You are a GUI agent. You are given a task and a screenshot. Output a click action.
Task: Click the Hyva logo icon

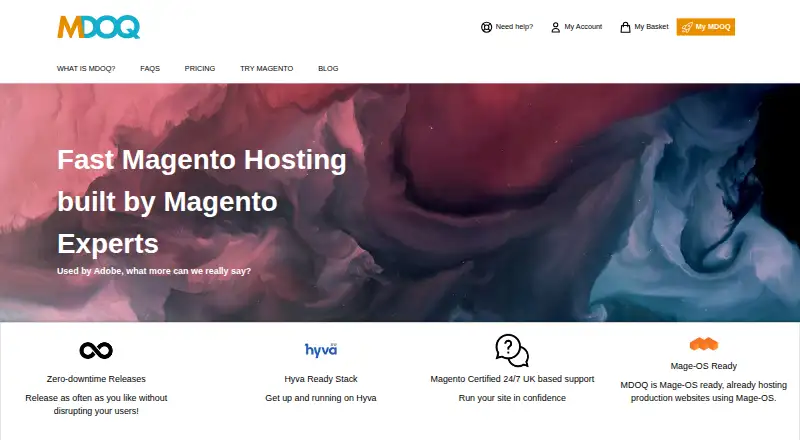[x=321, y=350]
